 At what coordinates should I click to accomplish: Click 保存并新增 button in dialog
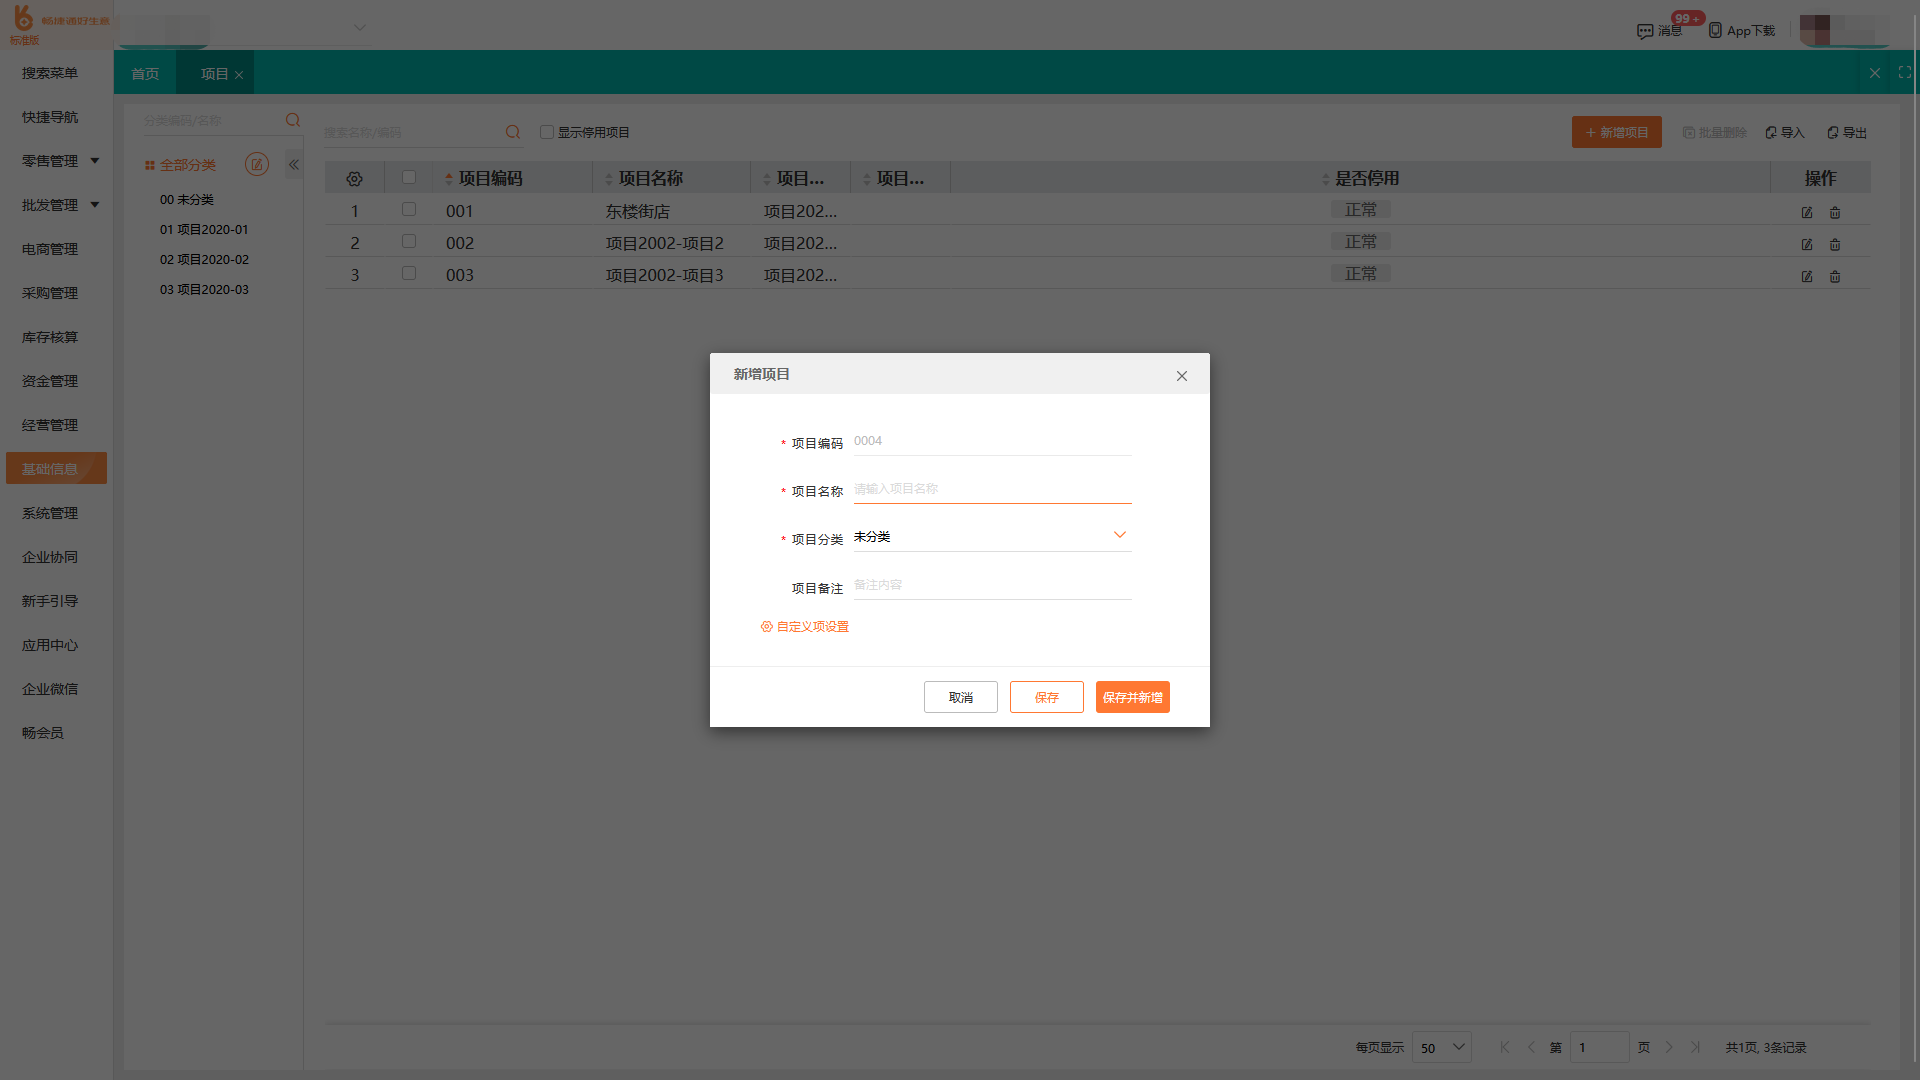point(1133,696)
